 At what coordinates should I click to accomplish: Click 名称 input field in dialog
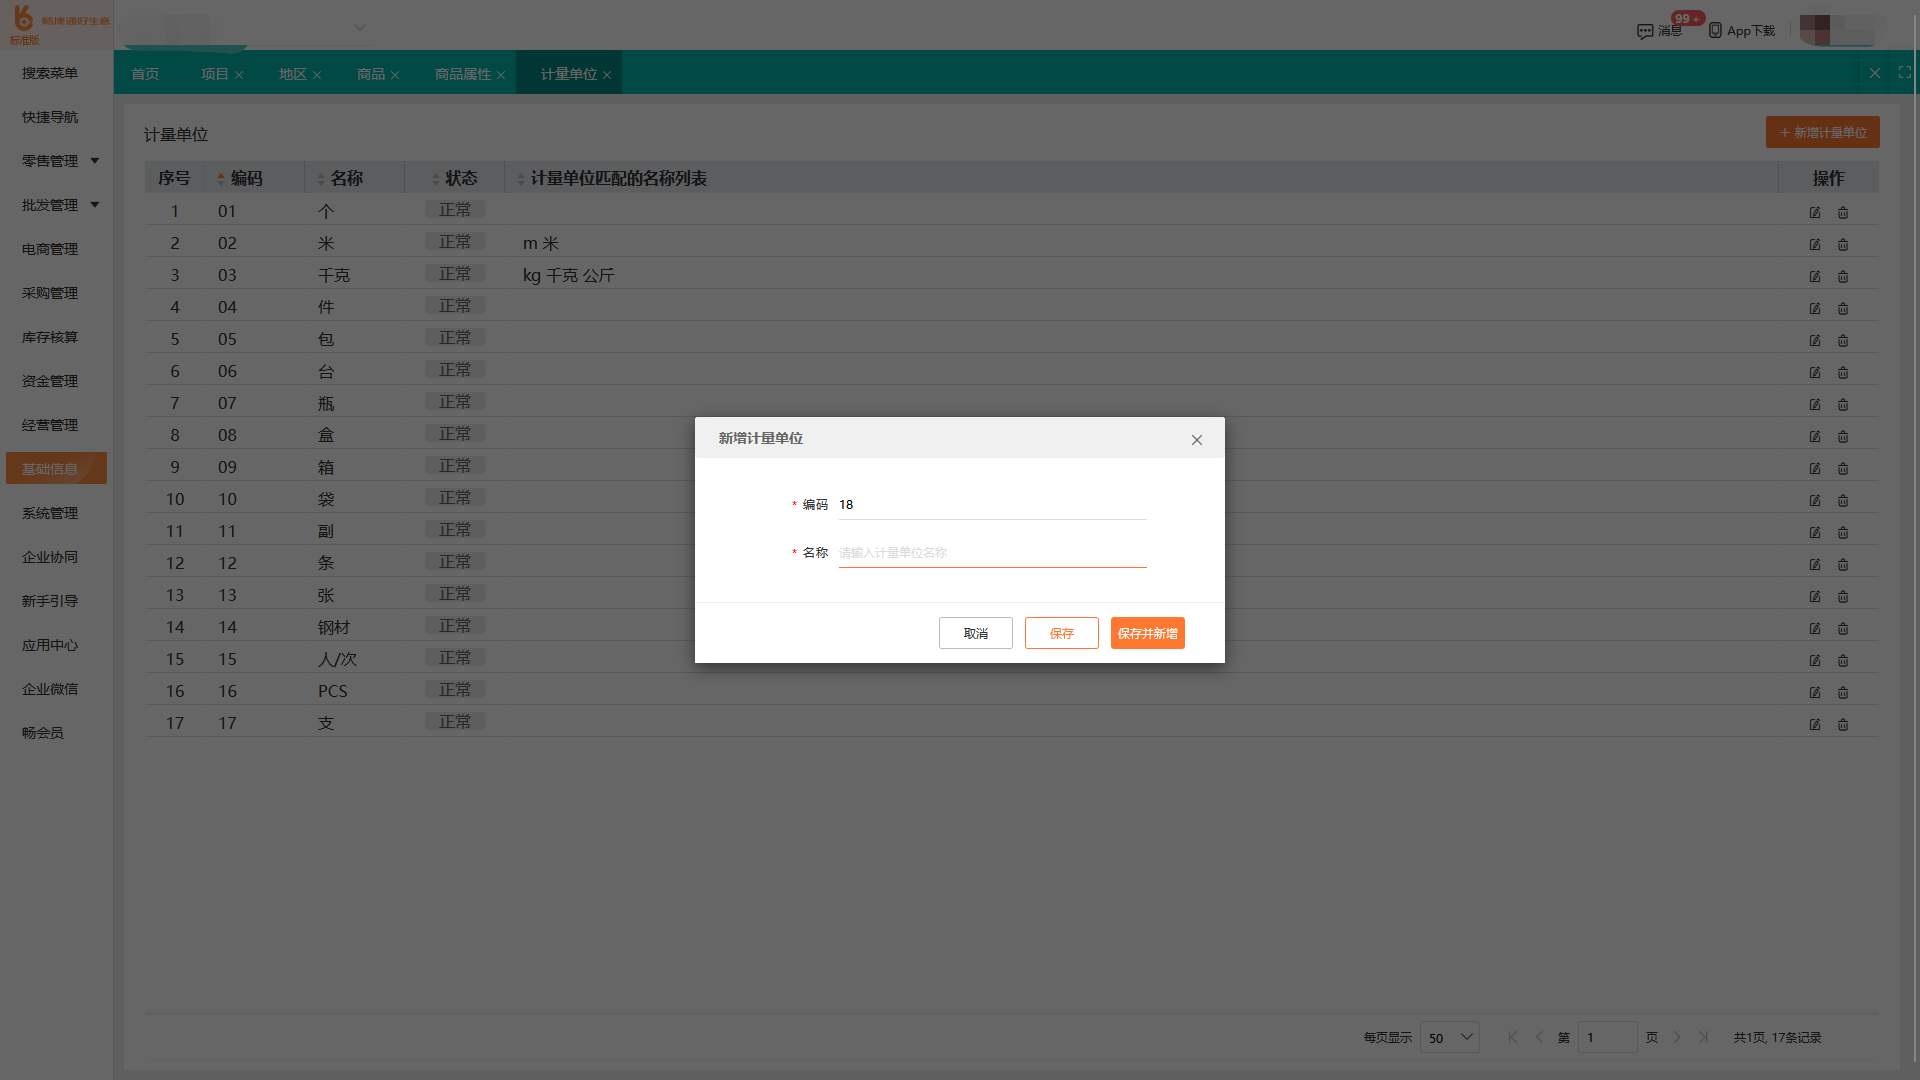(992, 553)
